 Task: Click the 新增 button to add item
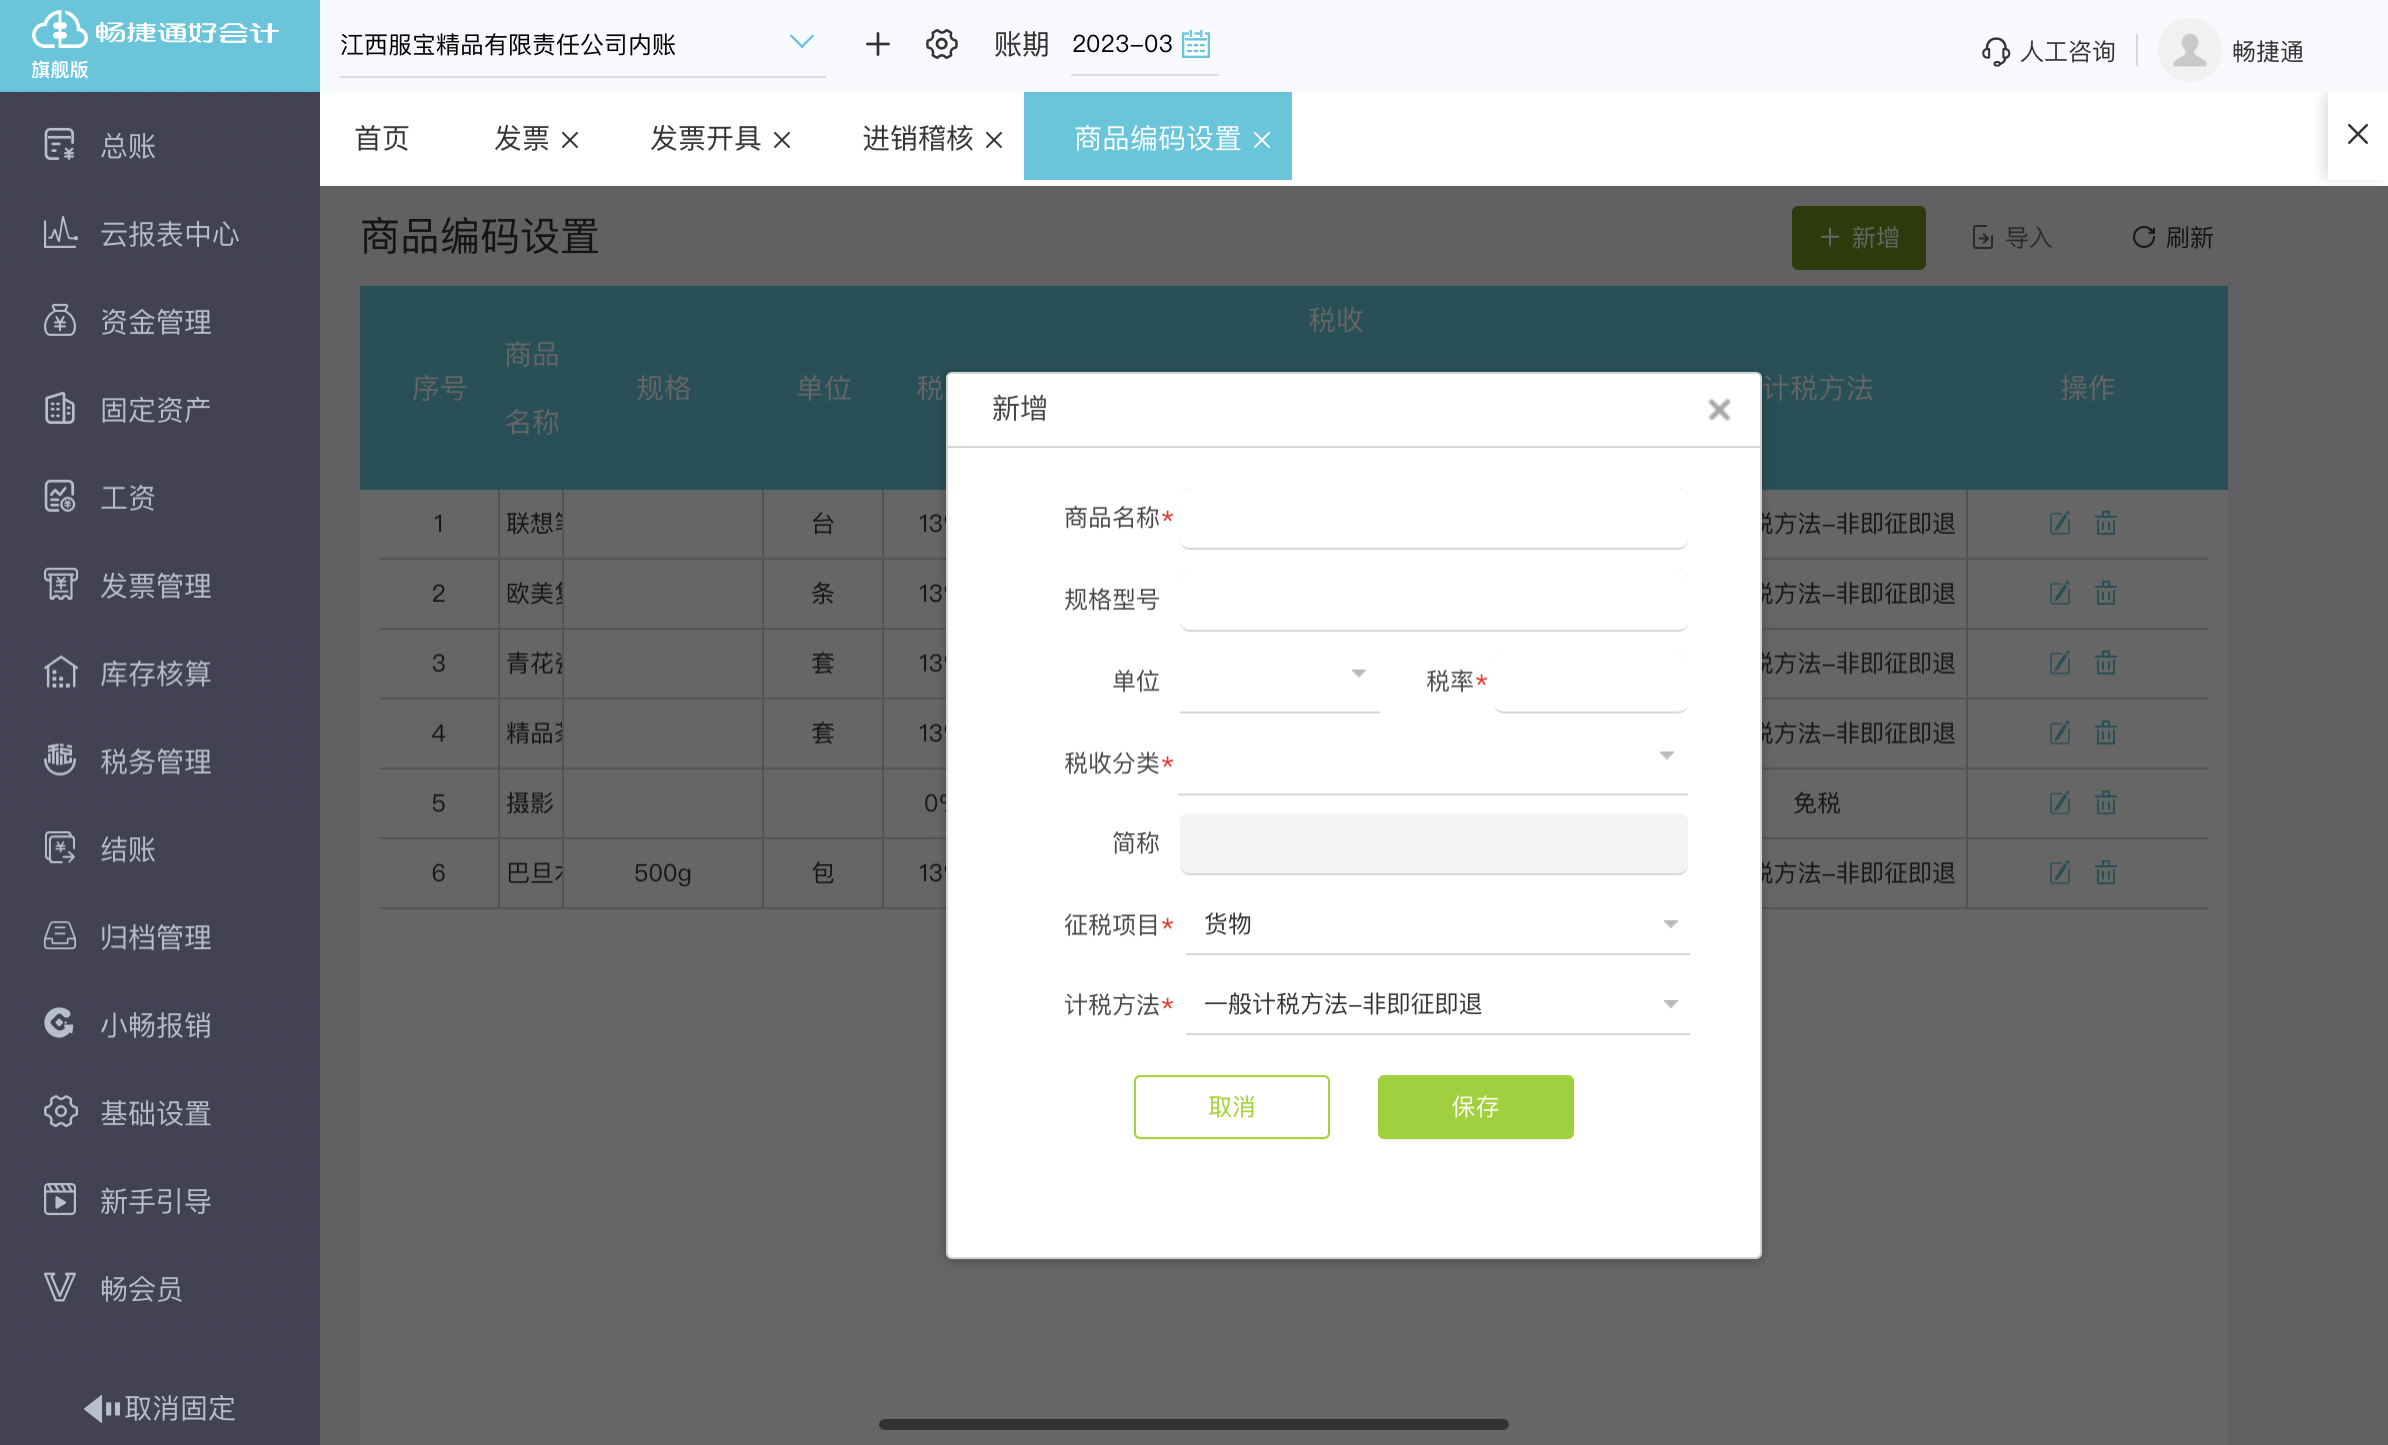[1859, 237]
